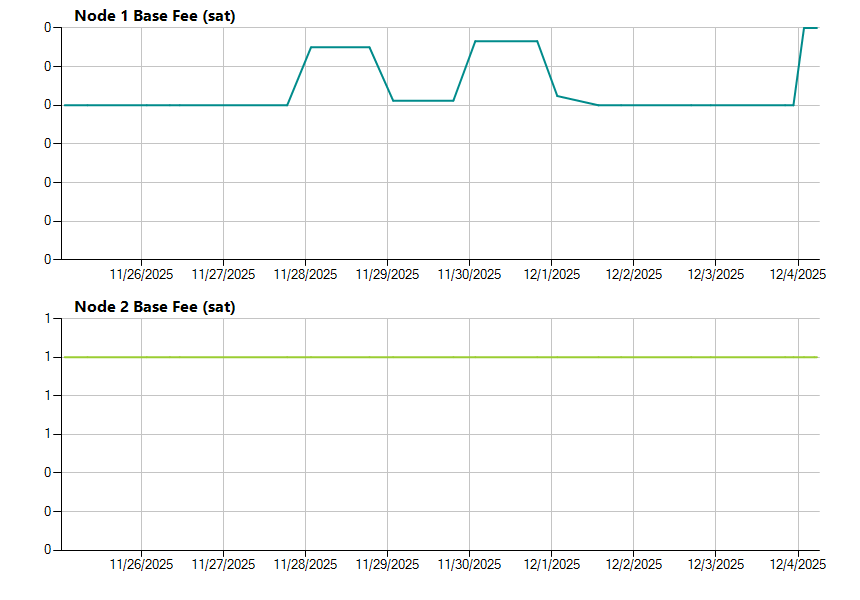Click the Node 2 Base Fee chart title
The width and height of the screenshot is (860, 600).
pos(155,307)
